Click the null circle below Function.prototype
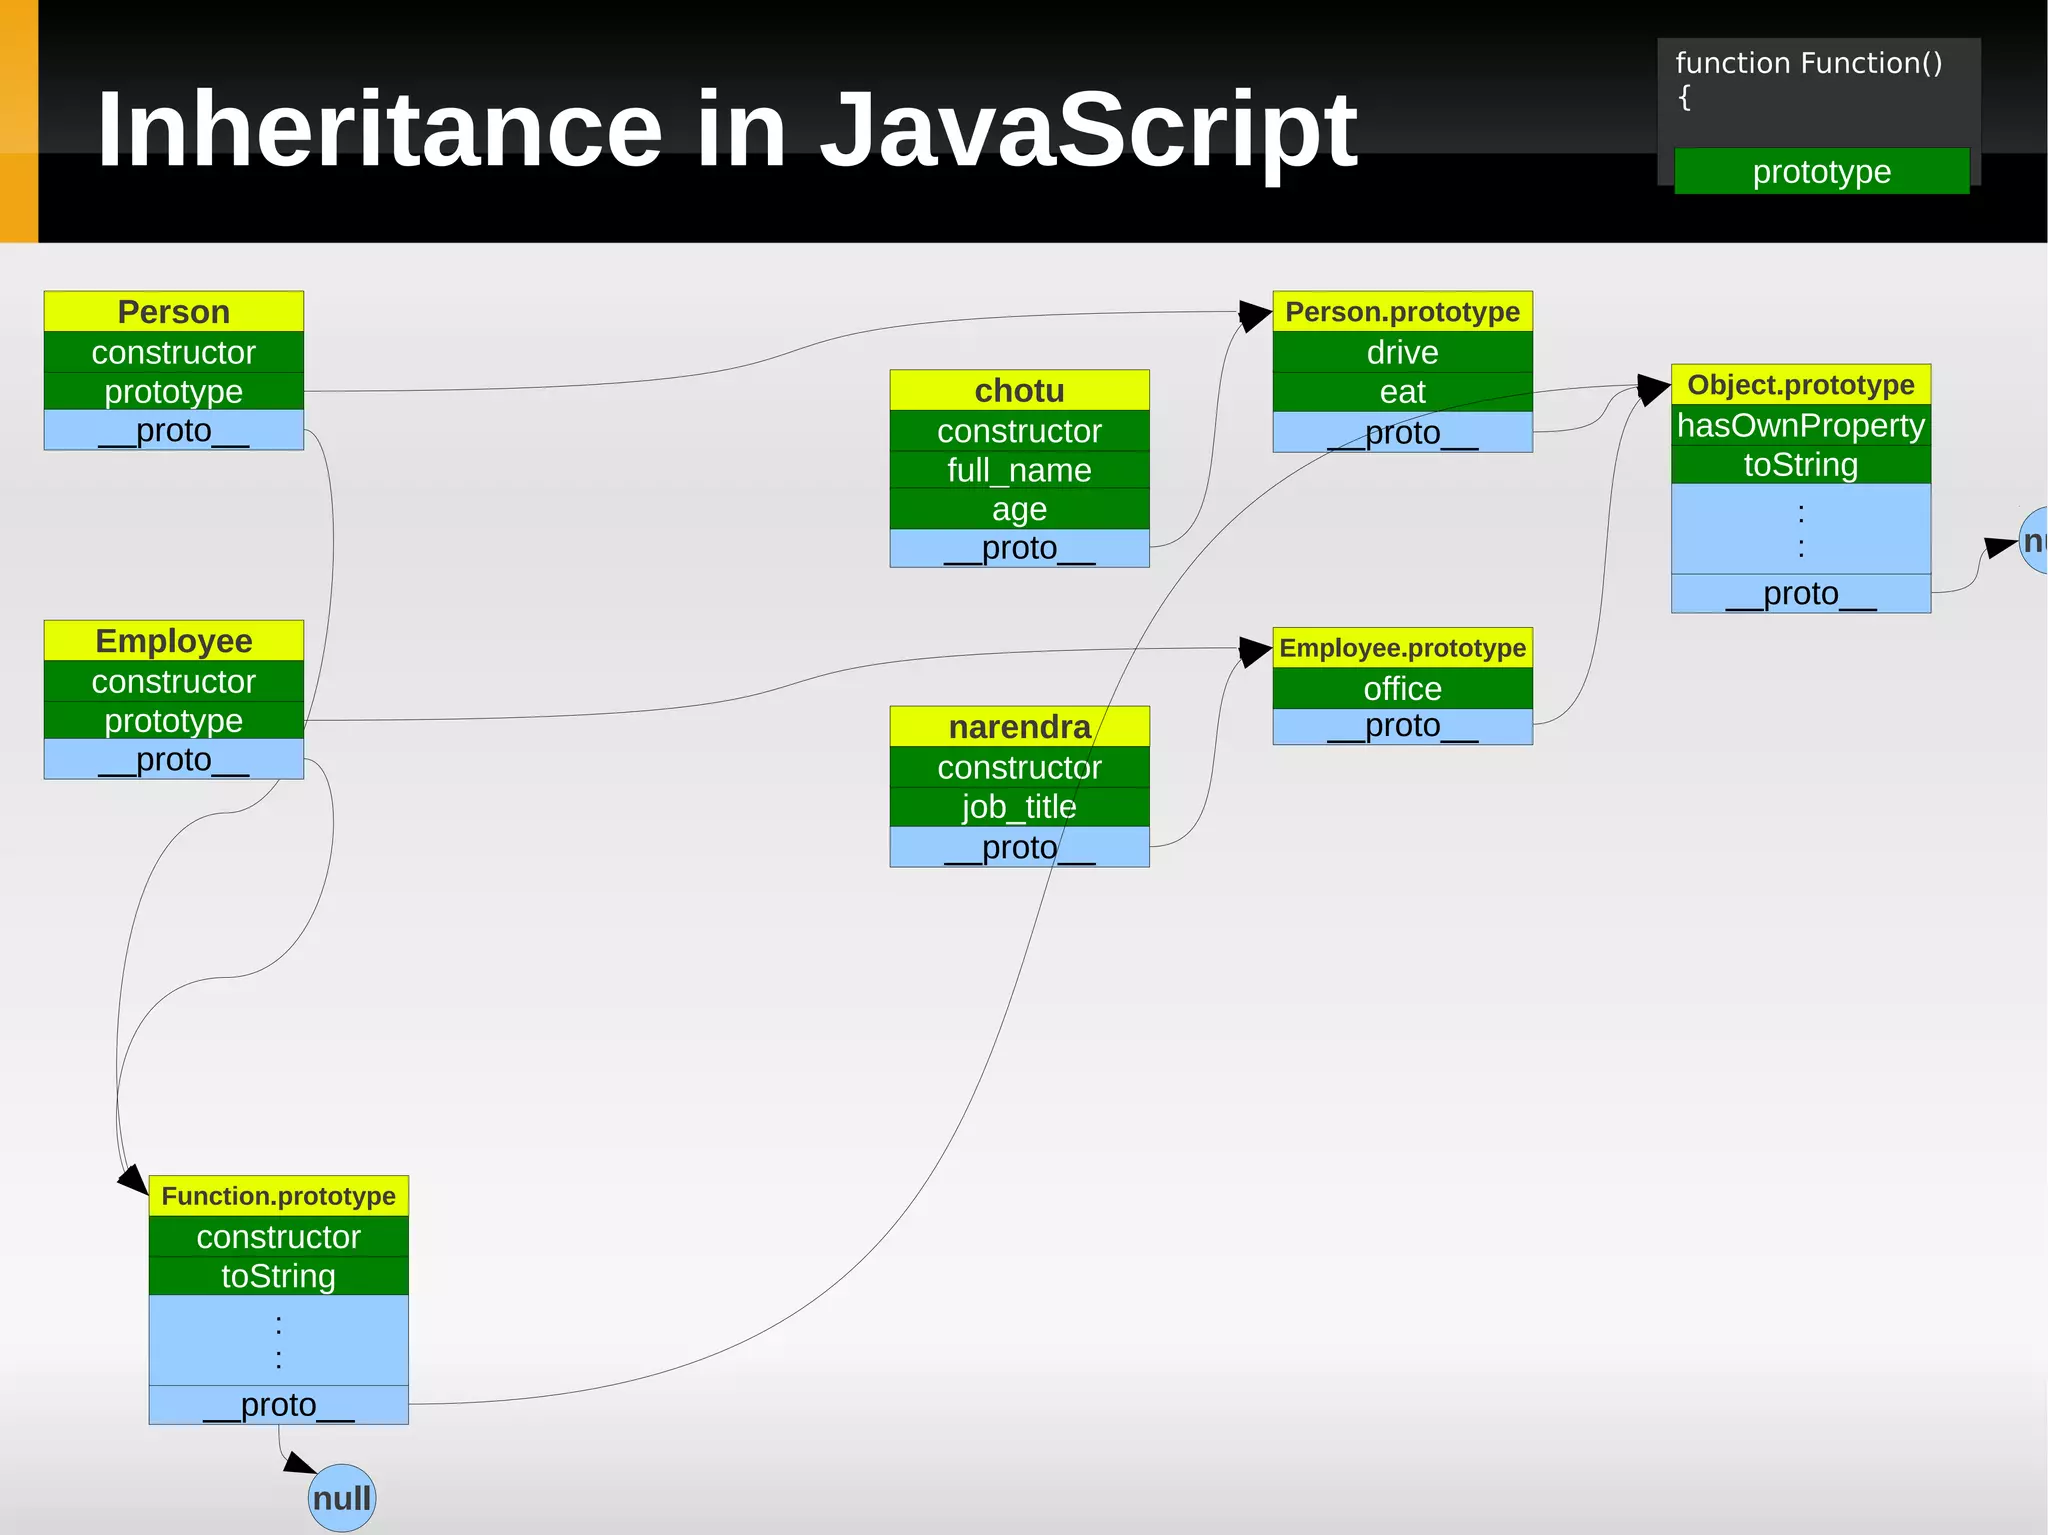This screenshot has width=2048, height=1535. point(342,1497)
